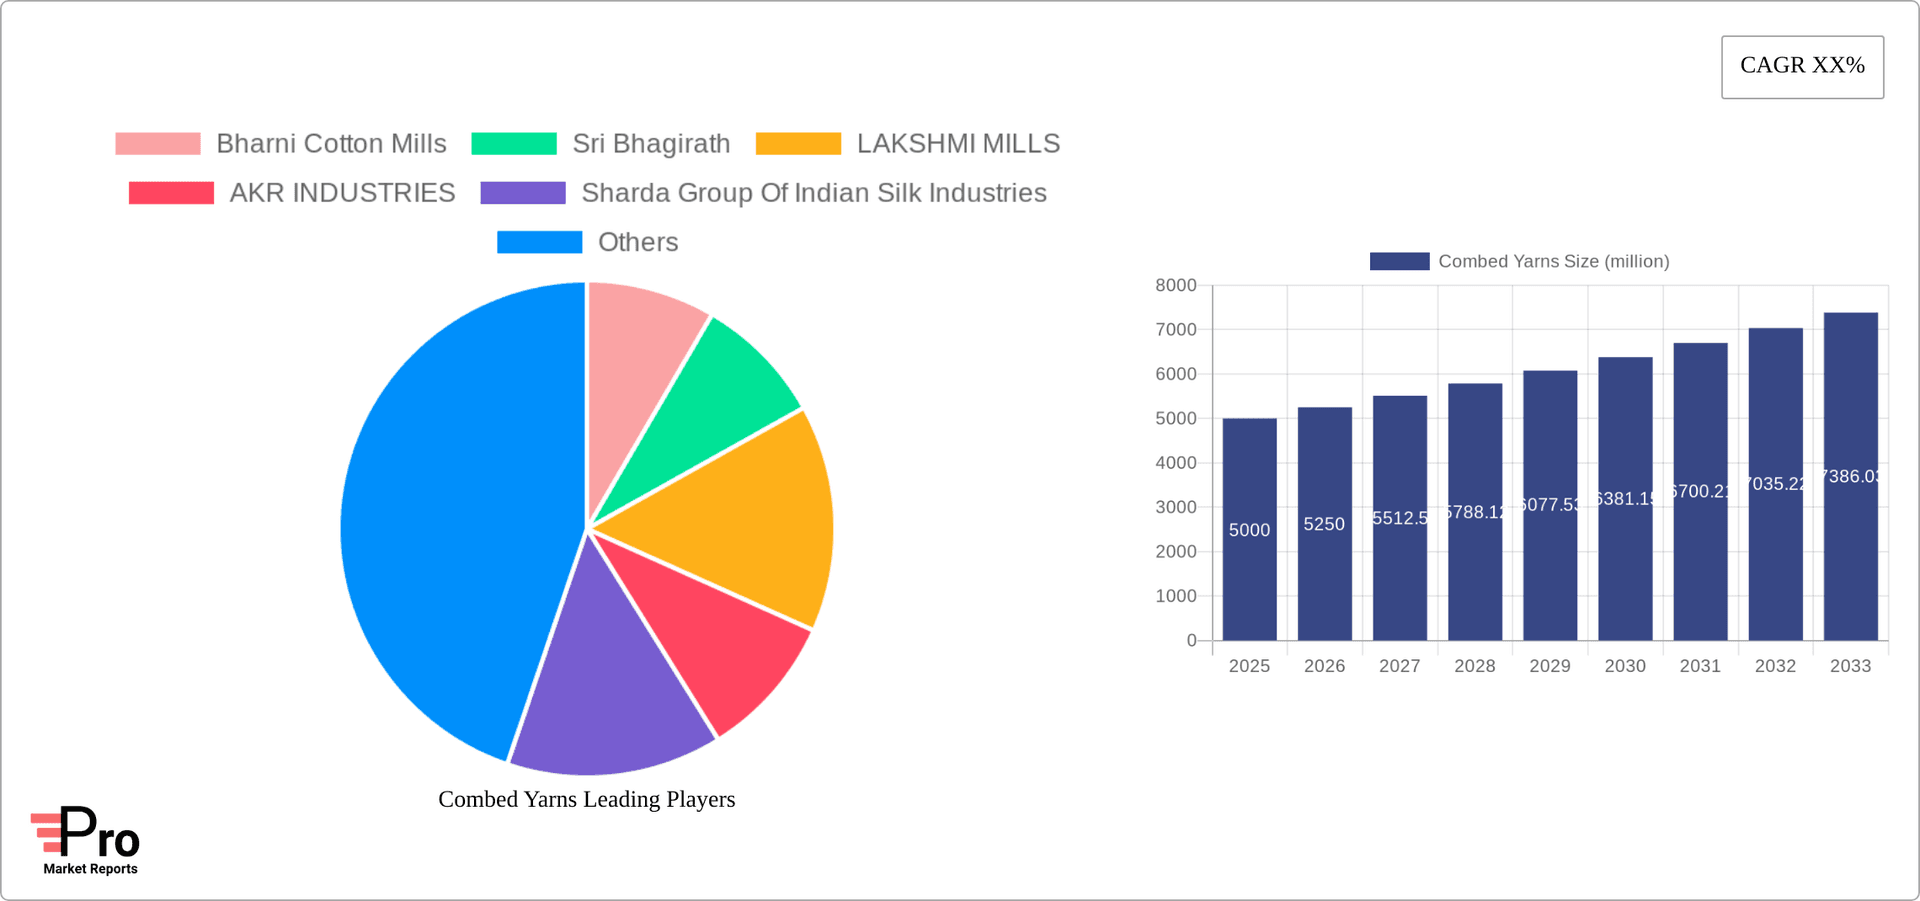Click the Combed Yarns Leading Players title
This screenshot has width=1920, height=901.
[x=587, y=799]
